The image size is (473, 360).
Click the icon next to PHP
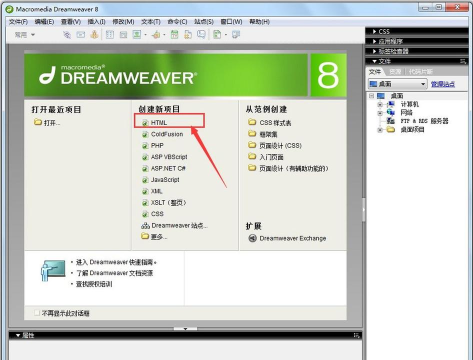(145, 146)
